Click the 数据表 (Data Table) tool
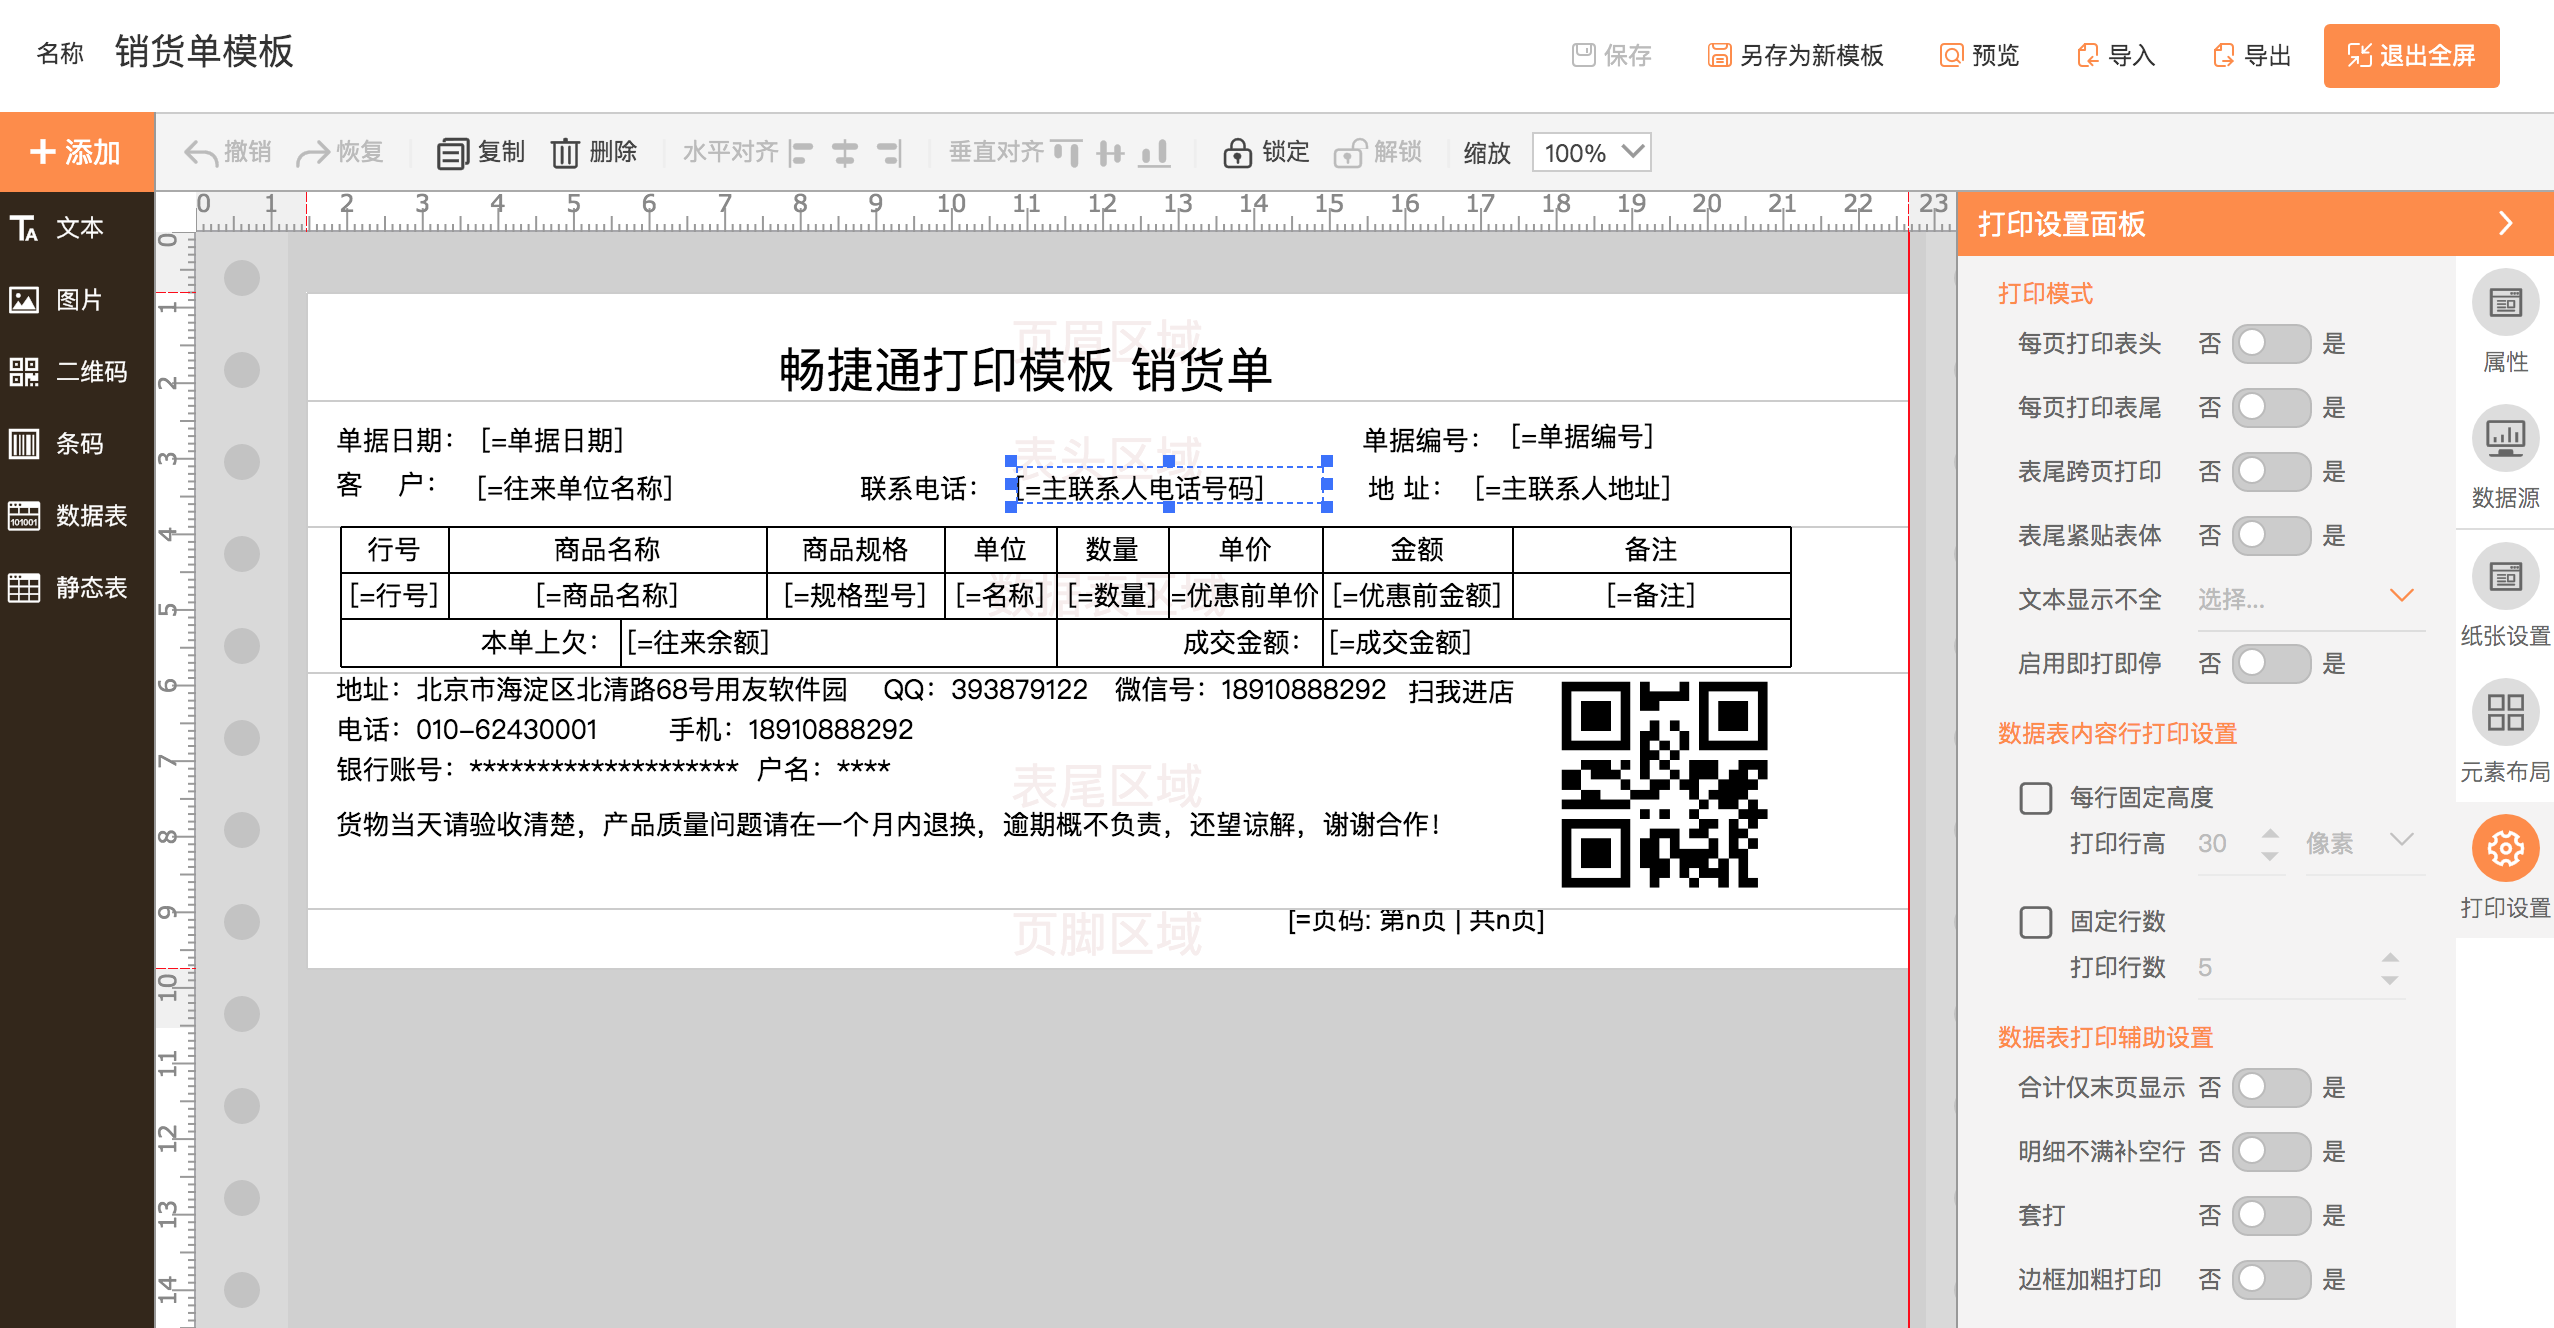The image size is (2554, 1328). click(73, 514)
